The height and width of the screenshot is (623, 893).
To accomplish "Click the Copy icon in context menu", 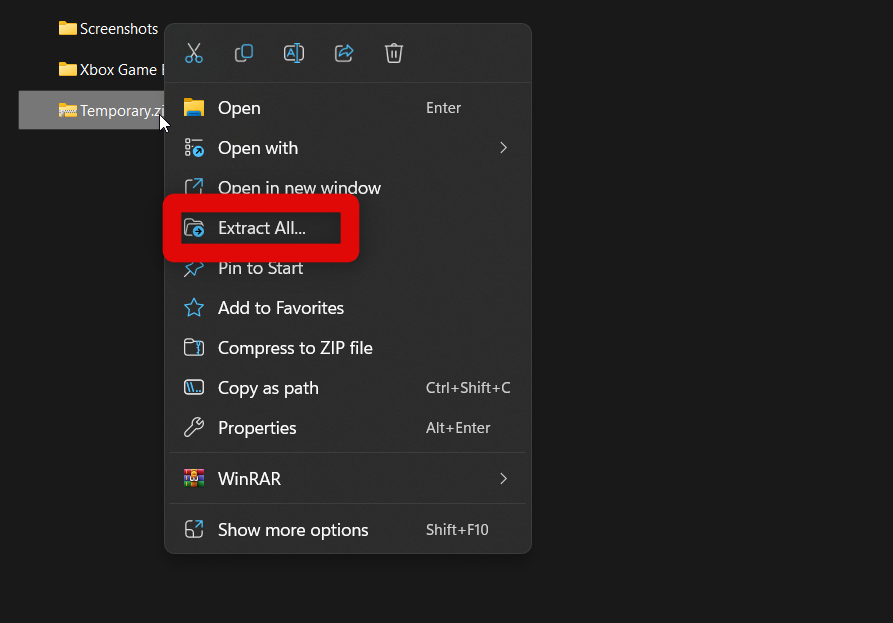I will [244, 53].
